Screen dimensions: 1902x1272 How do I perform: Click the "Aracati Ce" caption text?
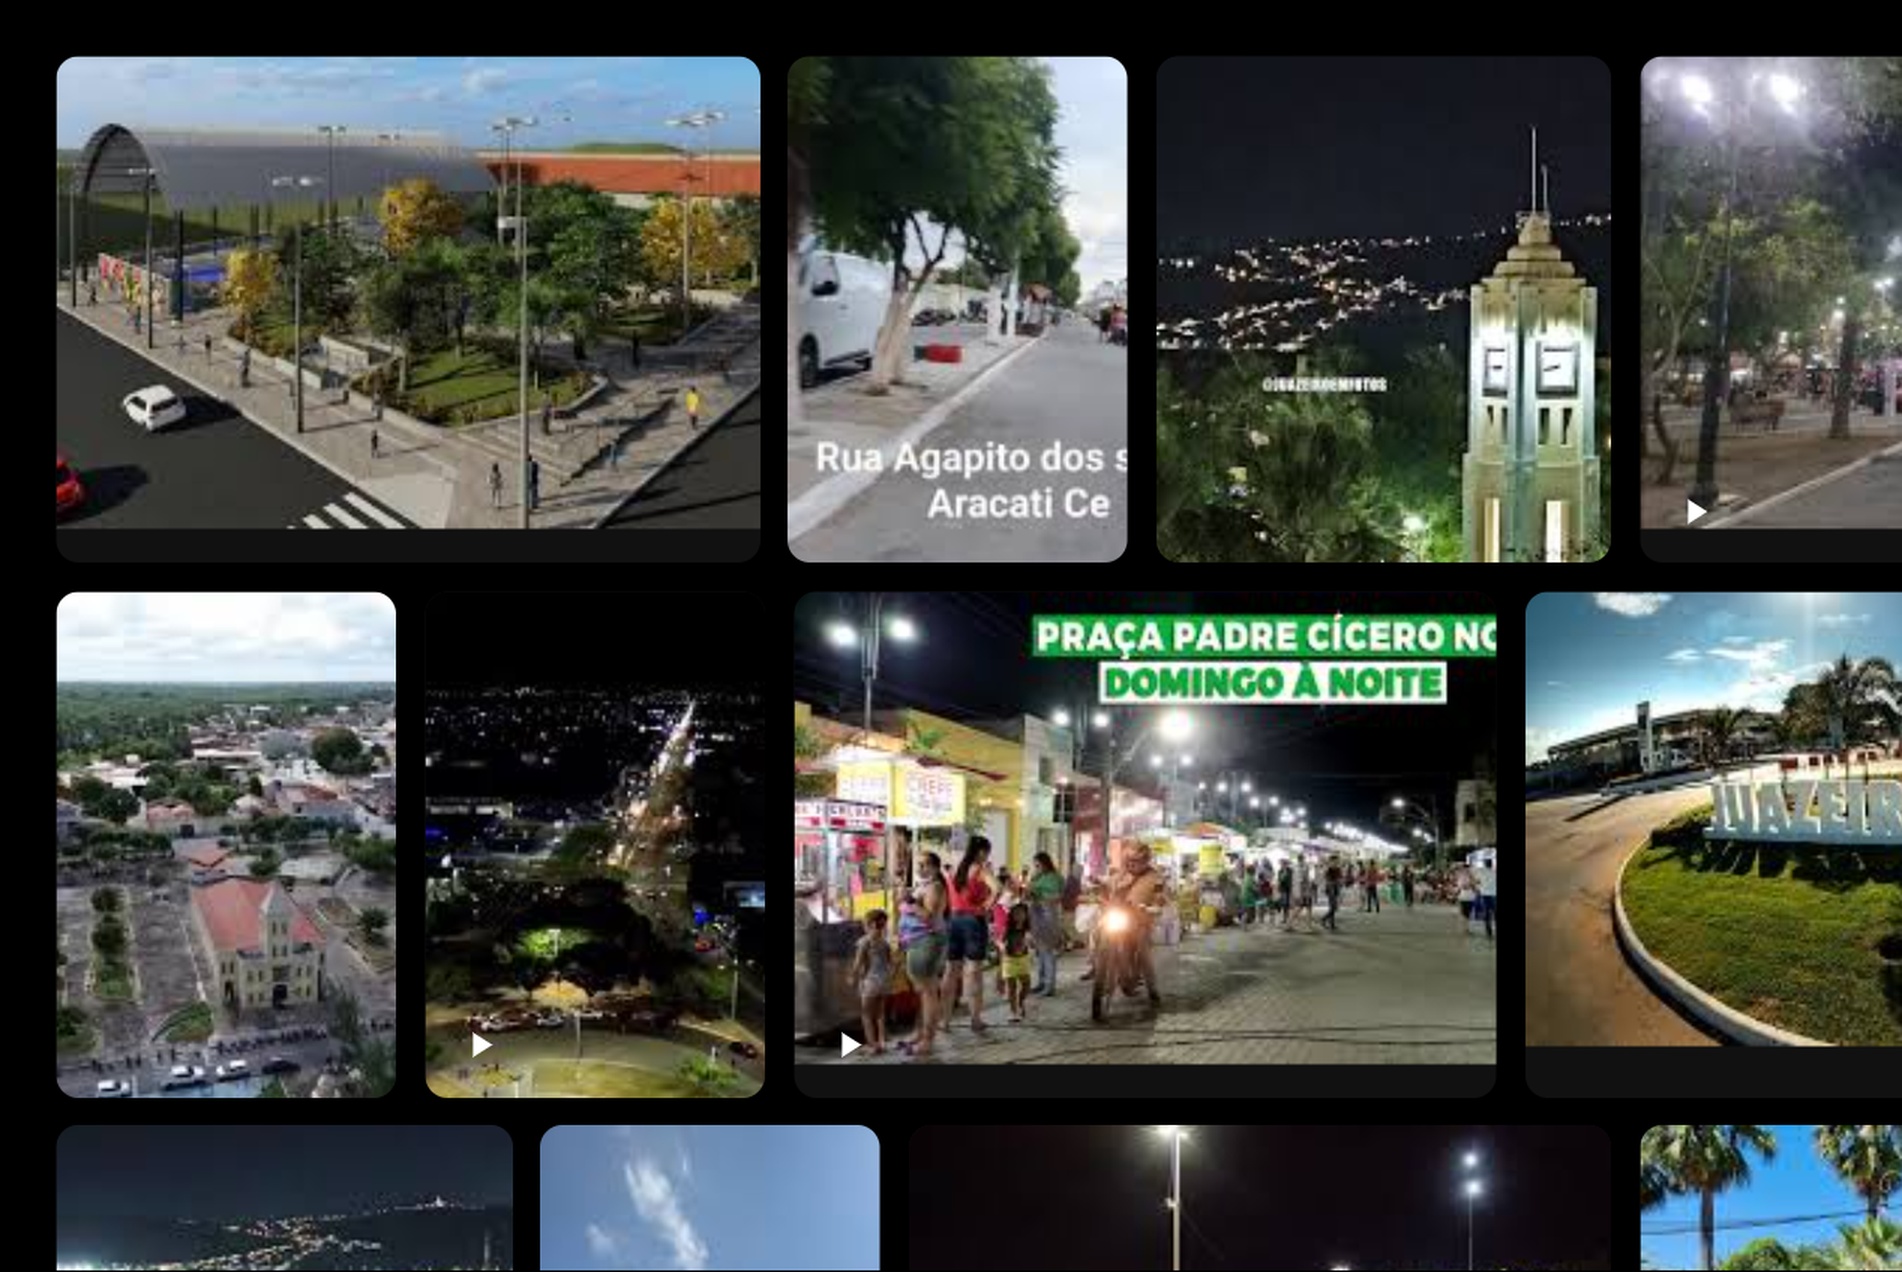click(x=1018, y=503)
